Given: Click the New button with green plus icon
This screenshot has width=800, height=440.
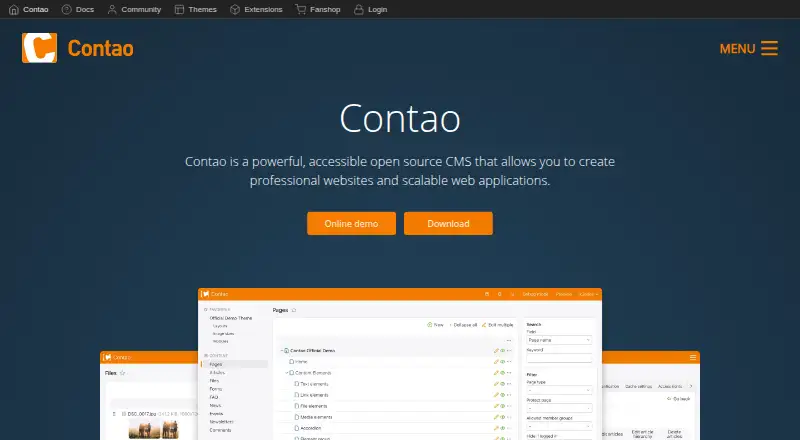Looking at the screenshot, I should (435, 325).
